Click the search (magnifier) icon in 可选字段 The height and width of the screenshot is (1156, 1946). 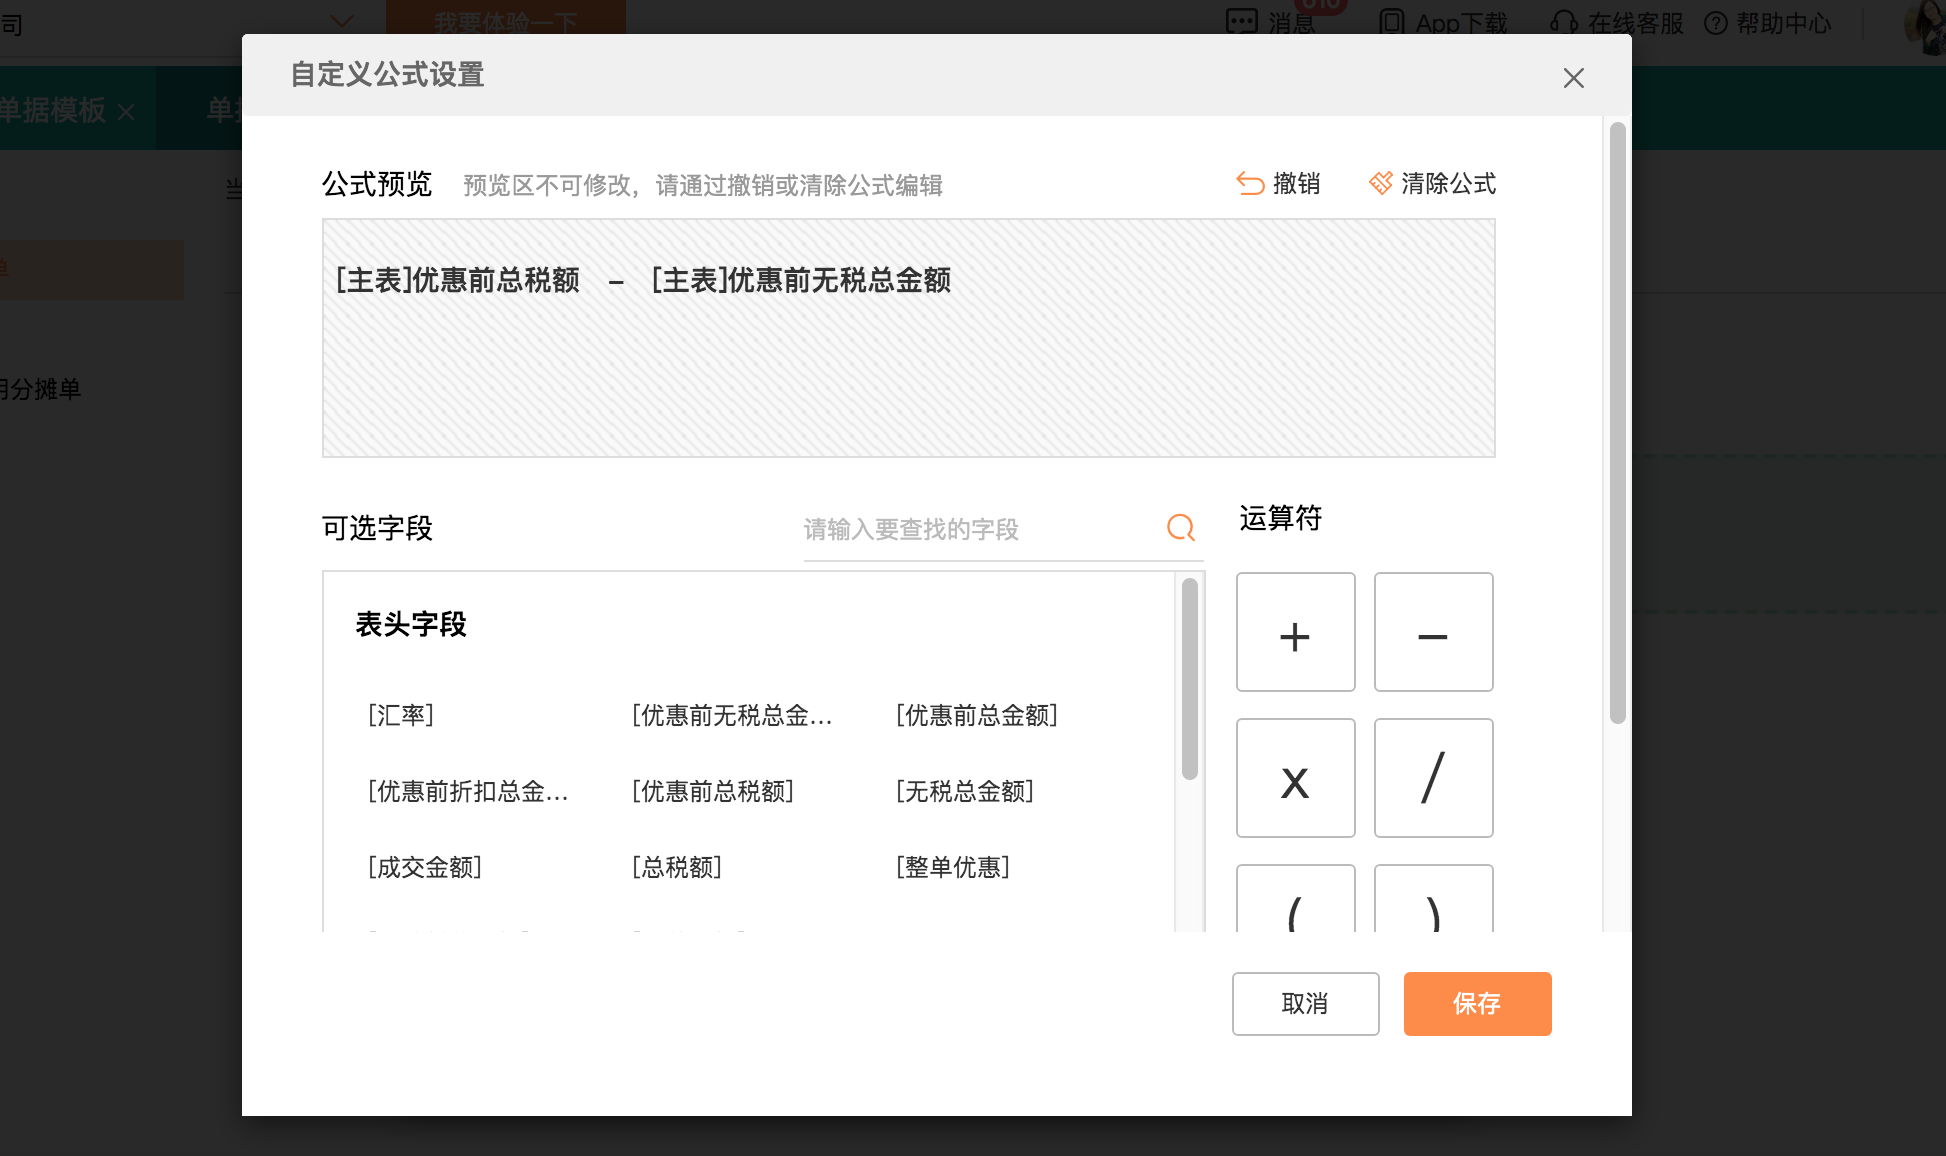(x=1181, y=530)
